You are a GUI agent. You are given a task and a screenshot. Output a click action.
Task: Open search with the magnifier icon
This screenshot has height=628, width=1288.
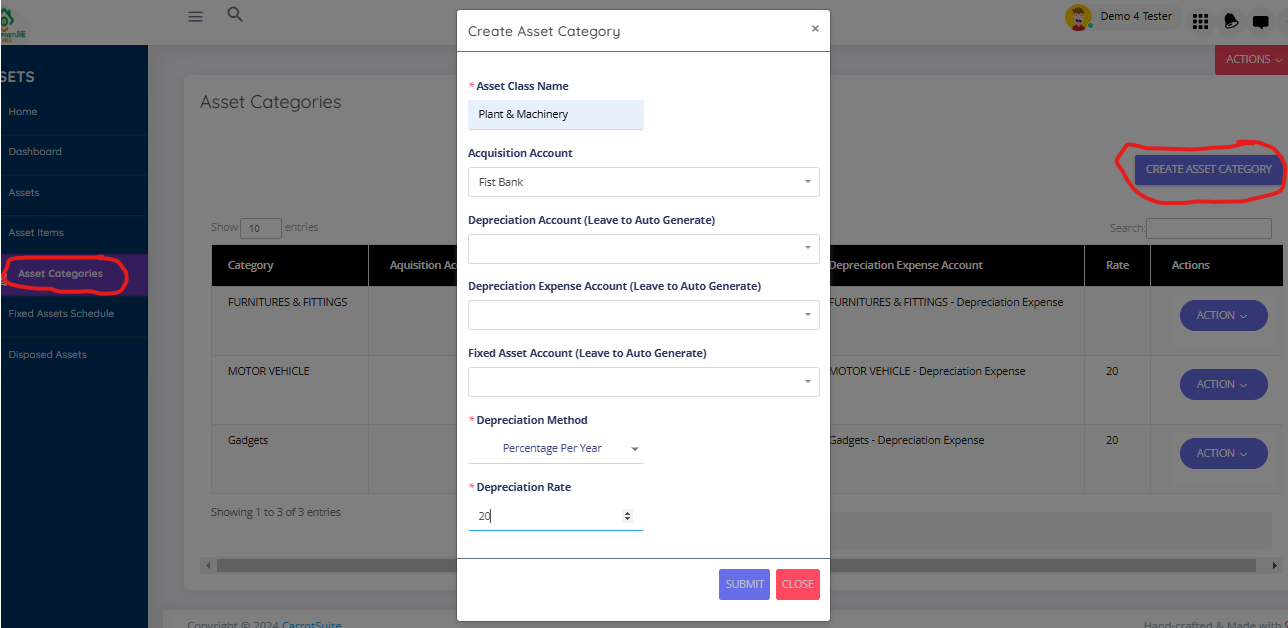coord(235,15)
